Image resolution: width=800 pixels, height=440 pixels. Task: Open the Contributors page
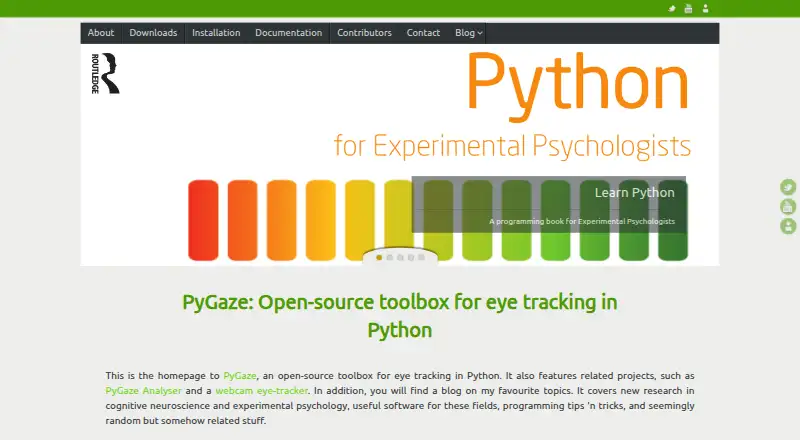click(364, 33)
